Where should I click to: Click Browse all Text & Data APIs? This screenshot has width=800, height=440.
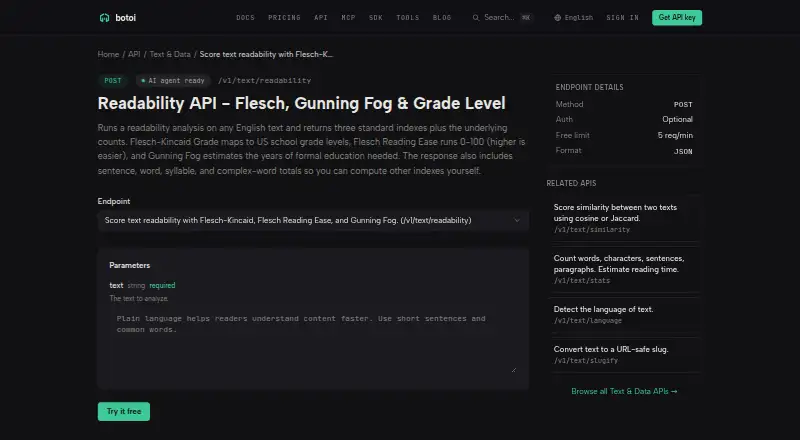[624, 392]
